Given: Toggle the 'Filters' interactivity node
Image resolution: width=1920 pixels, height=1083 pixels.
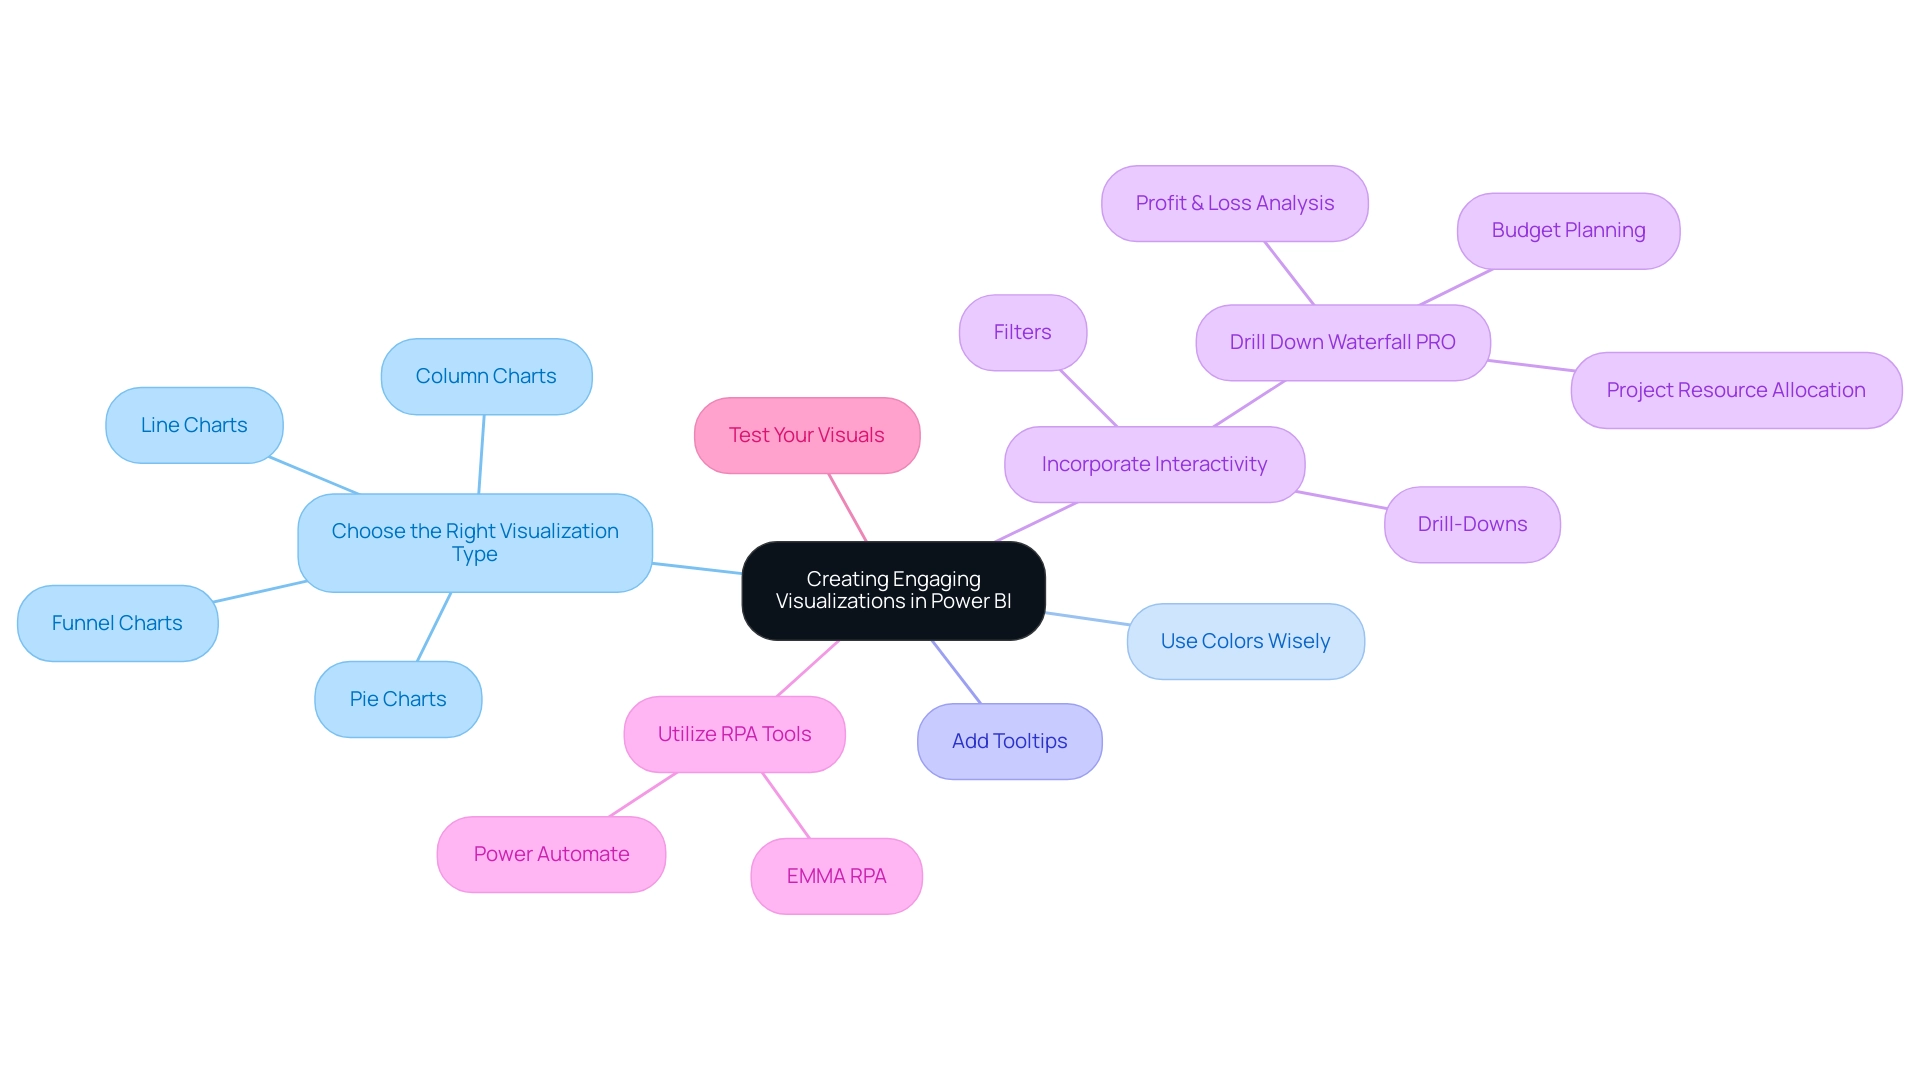Looking at the screenshot, I should tap(1022, 332).
